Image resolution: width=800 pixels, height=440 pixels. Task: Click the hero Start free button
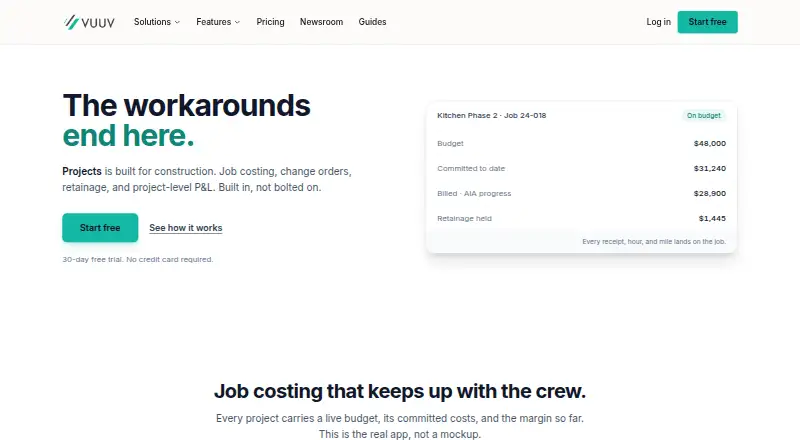(x=100, y=228)
